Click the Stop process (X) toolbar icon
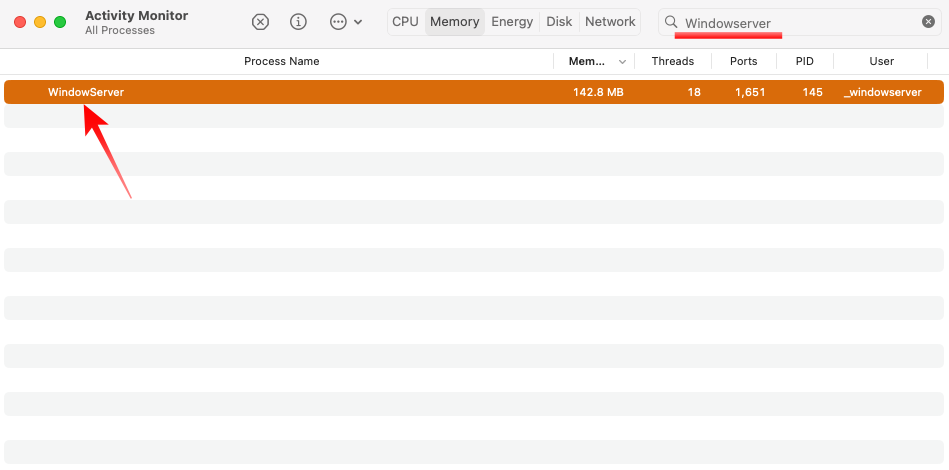The image size is (949, 470). tap(260, 22)
